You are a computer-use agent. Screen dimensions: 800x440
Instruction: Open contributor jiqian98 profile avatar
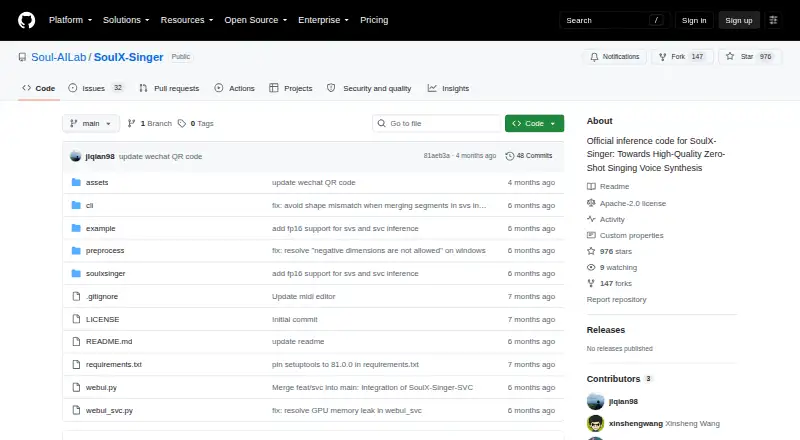[595, 402]
